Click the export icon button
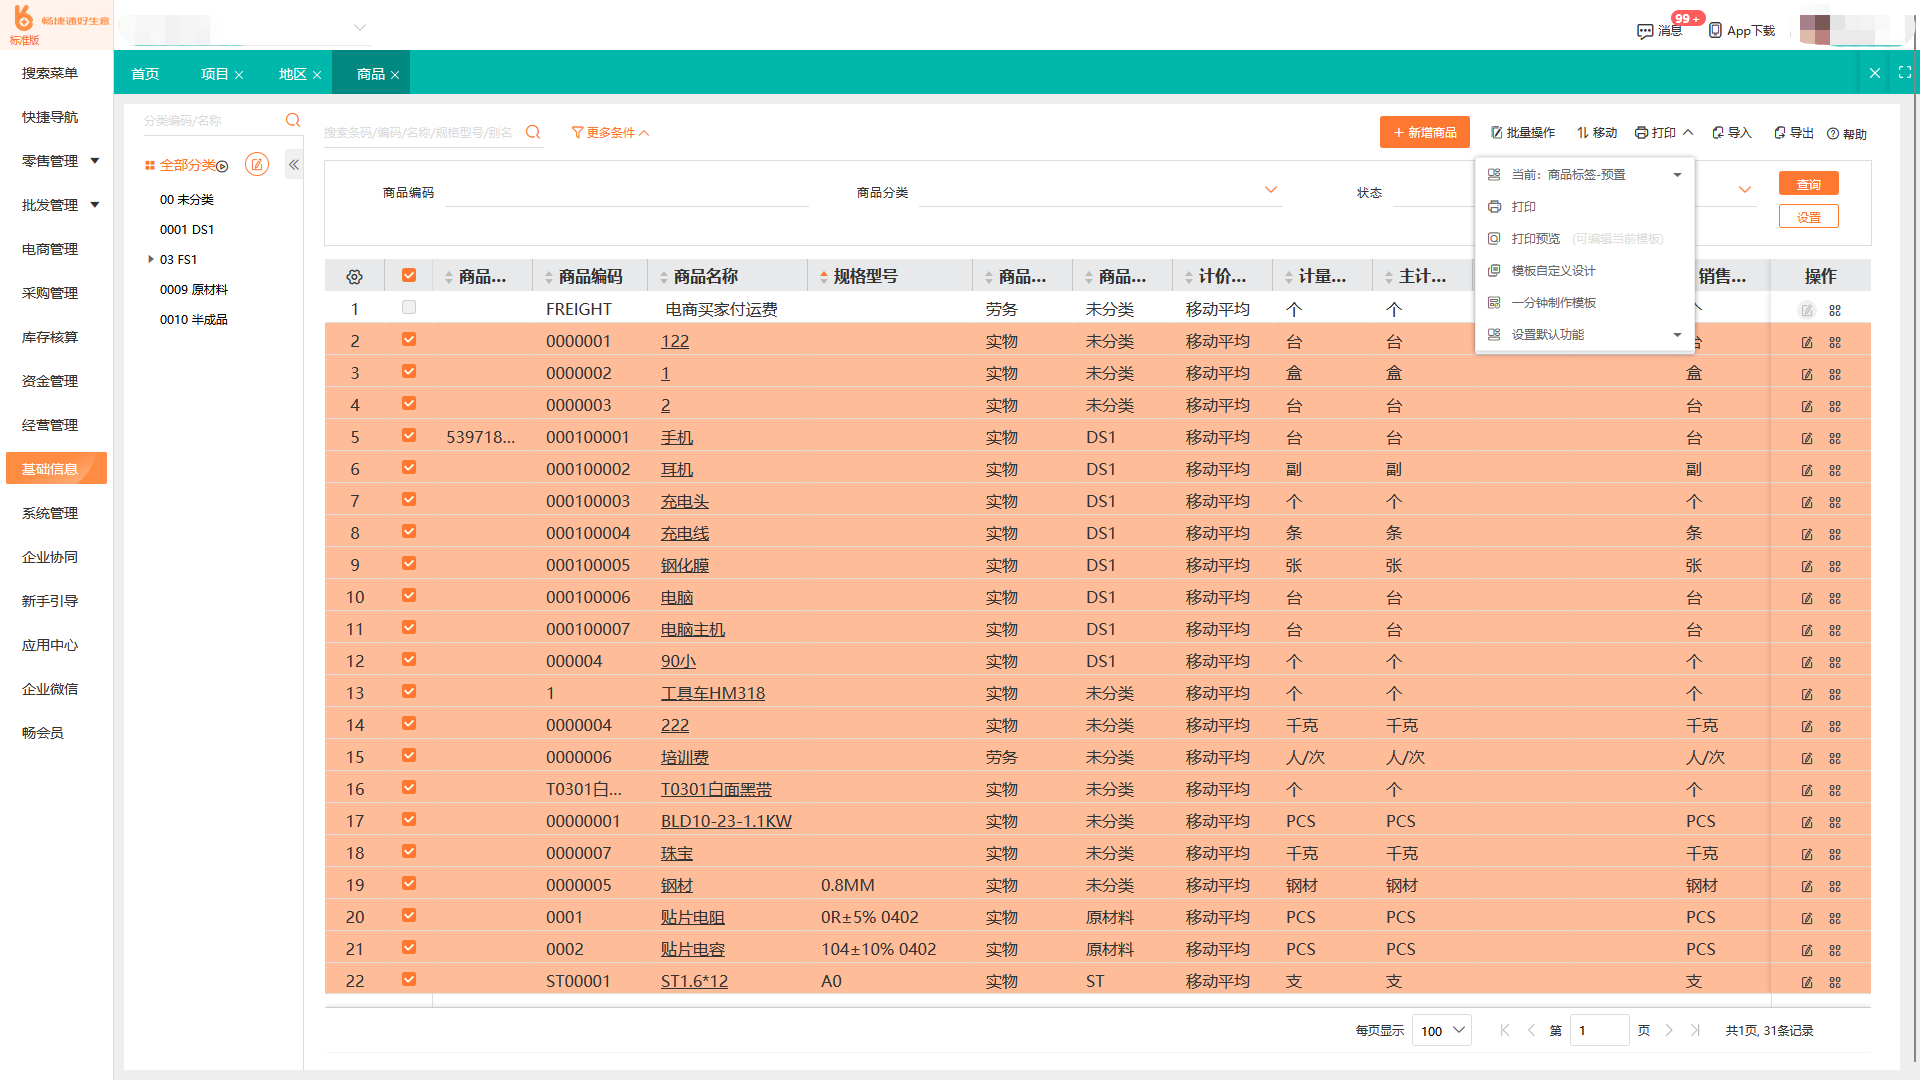This screenshot has width=1920, height=1080. pos(1788,132)
